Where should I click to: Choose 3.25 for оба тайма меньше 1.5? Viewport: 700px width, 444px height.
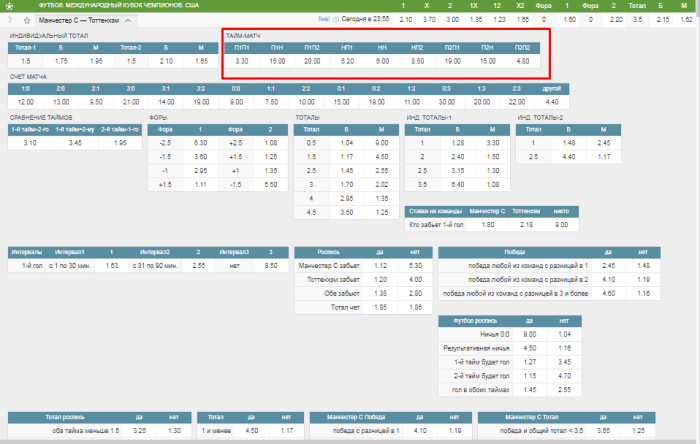pyautogui.click(x=140, y=429)
